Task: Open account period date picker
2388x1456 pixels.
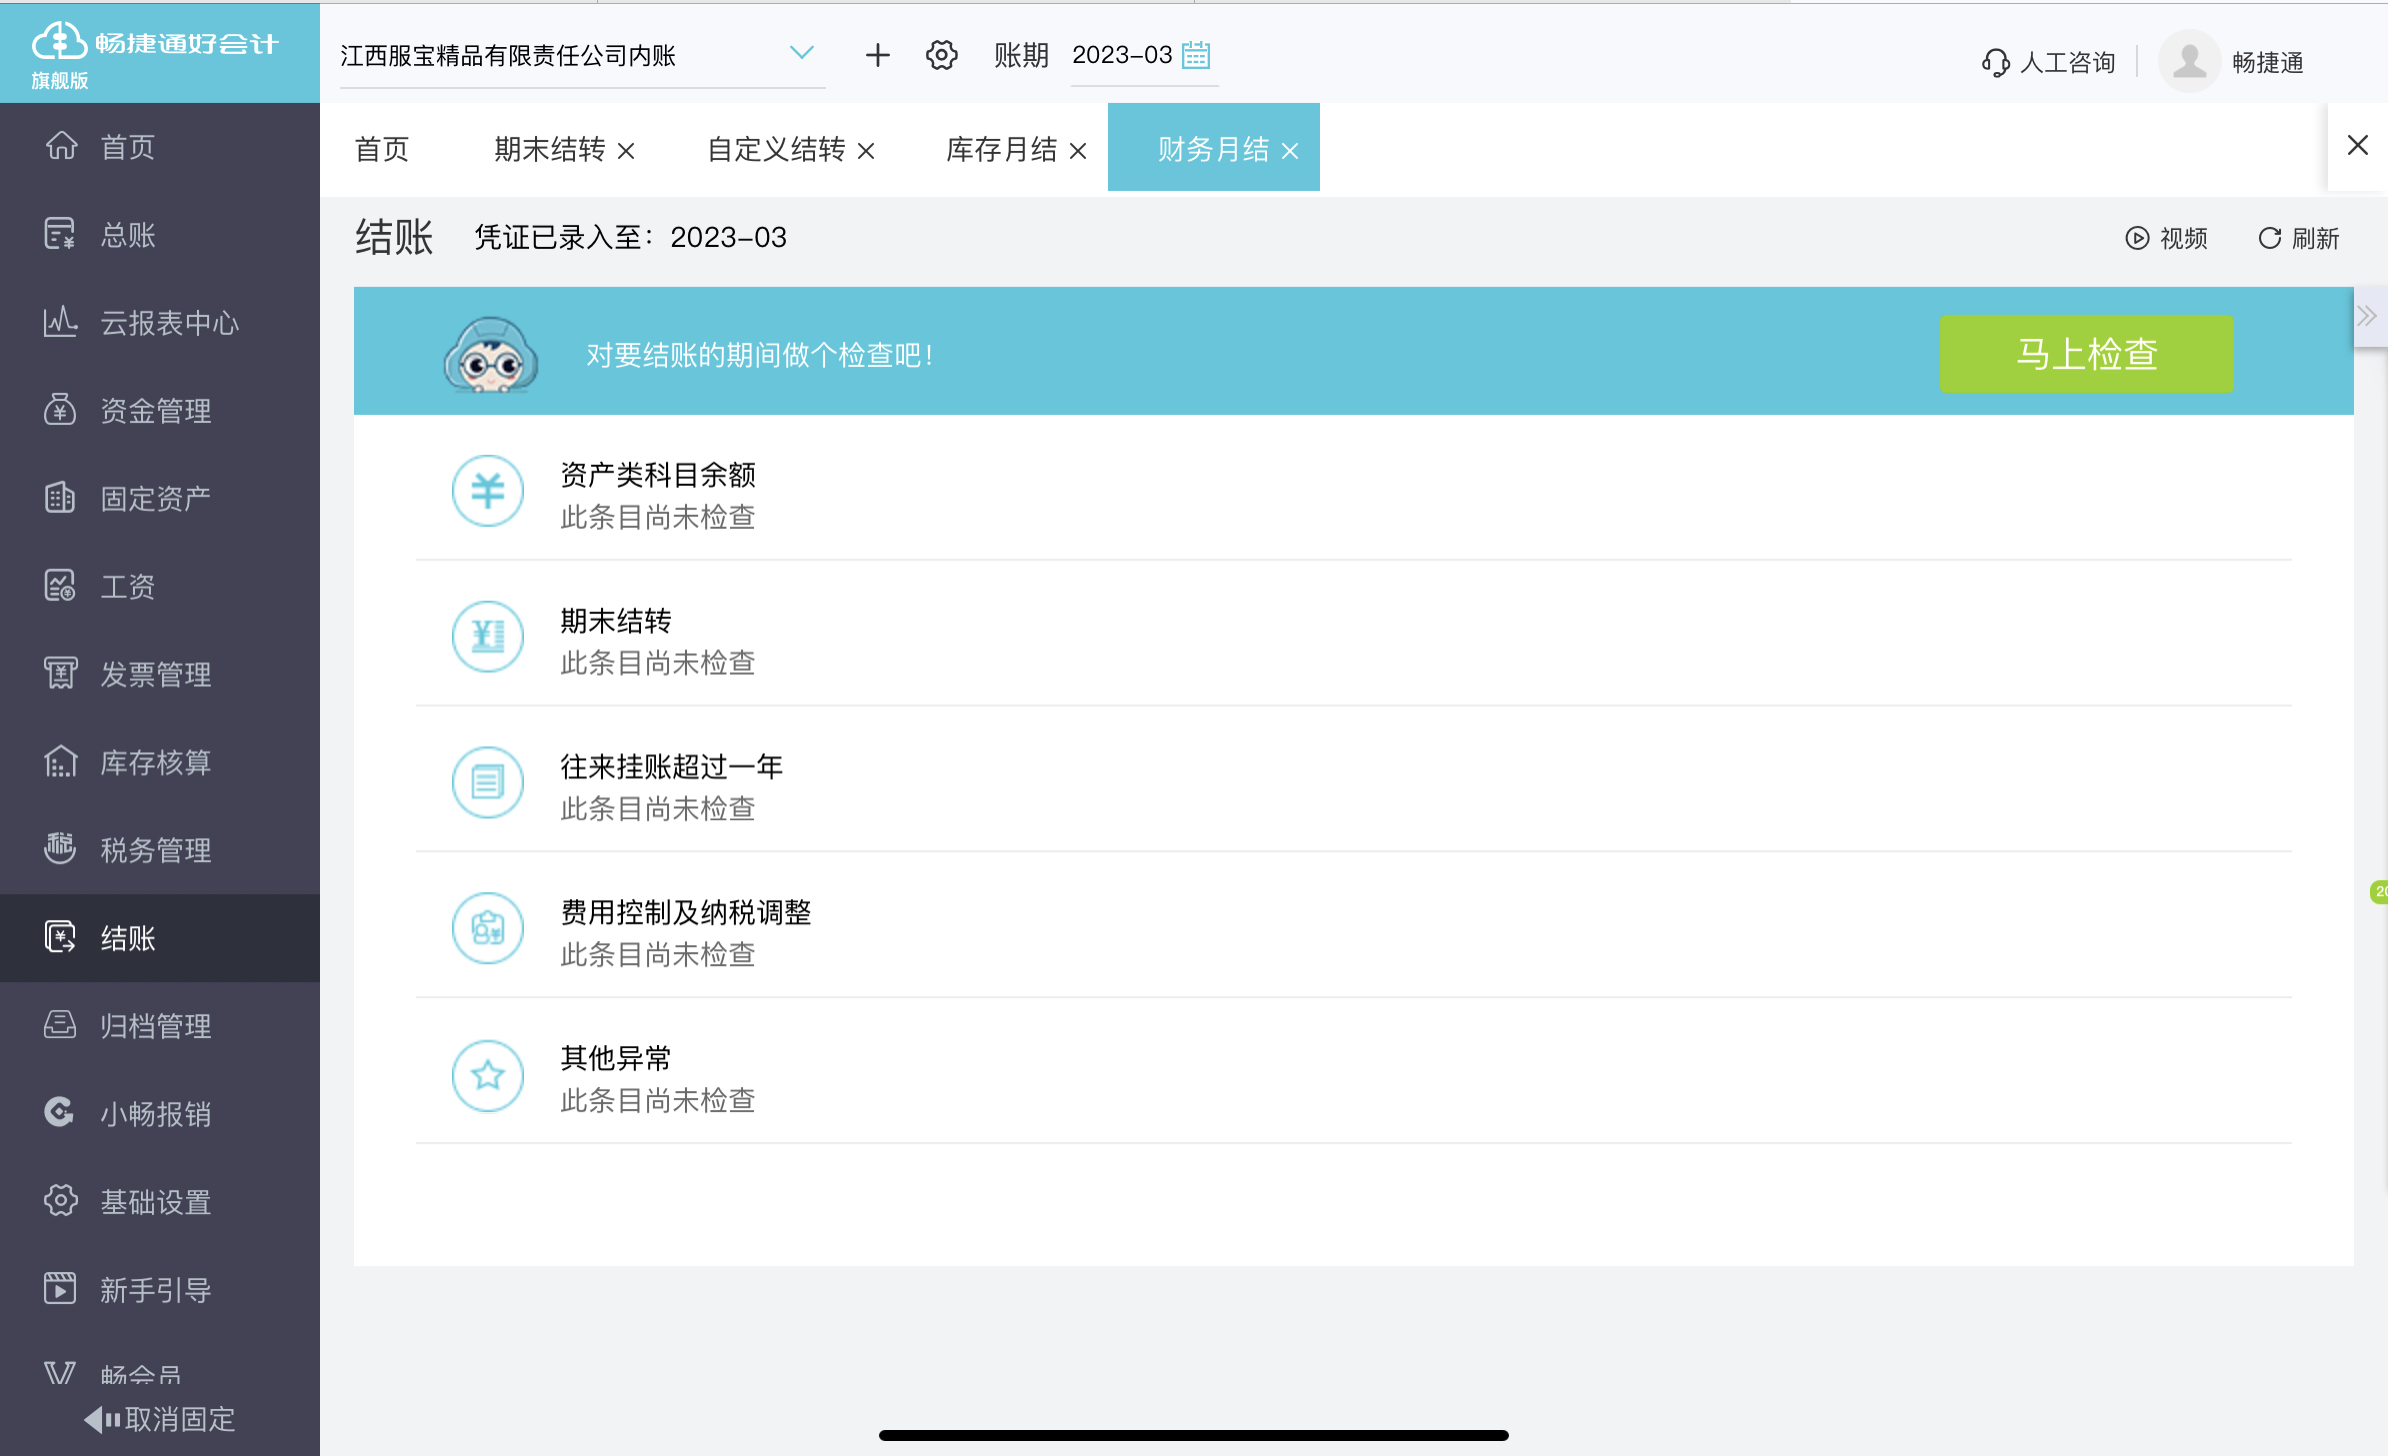Action: pos(1196,55)
